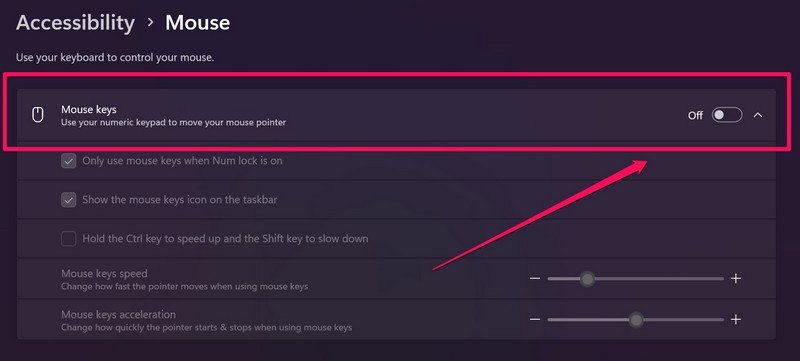The width and height of the screenshot is (800, 361).
Task: Click the mouse icon beside Mouse keys
Action: (x=38, y=115)
